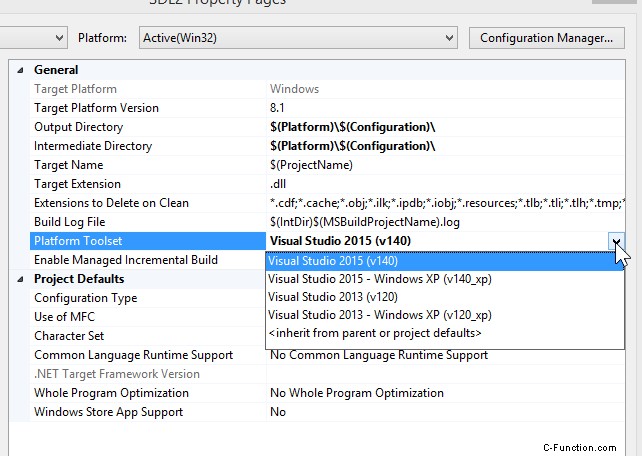Viewport: 642px width, 456px height.
Task: Open the Configuration Manager dialog
Action: [546, 38]
